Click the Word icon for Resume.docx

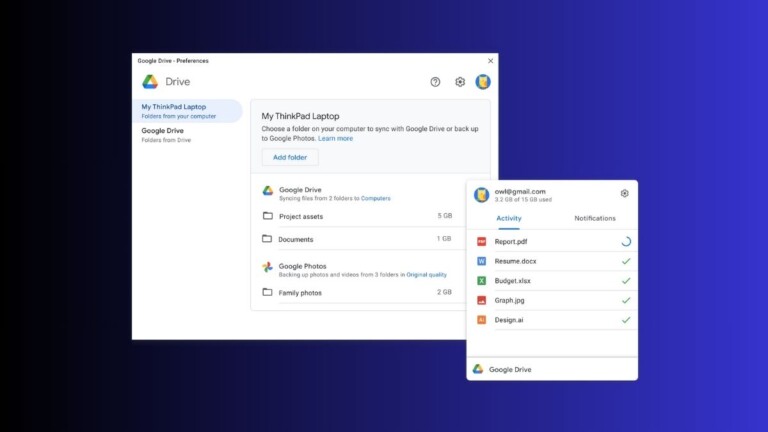pos(481,261)
